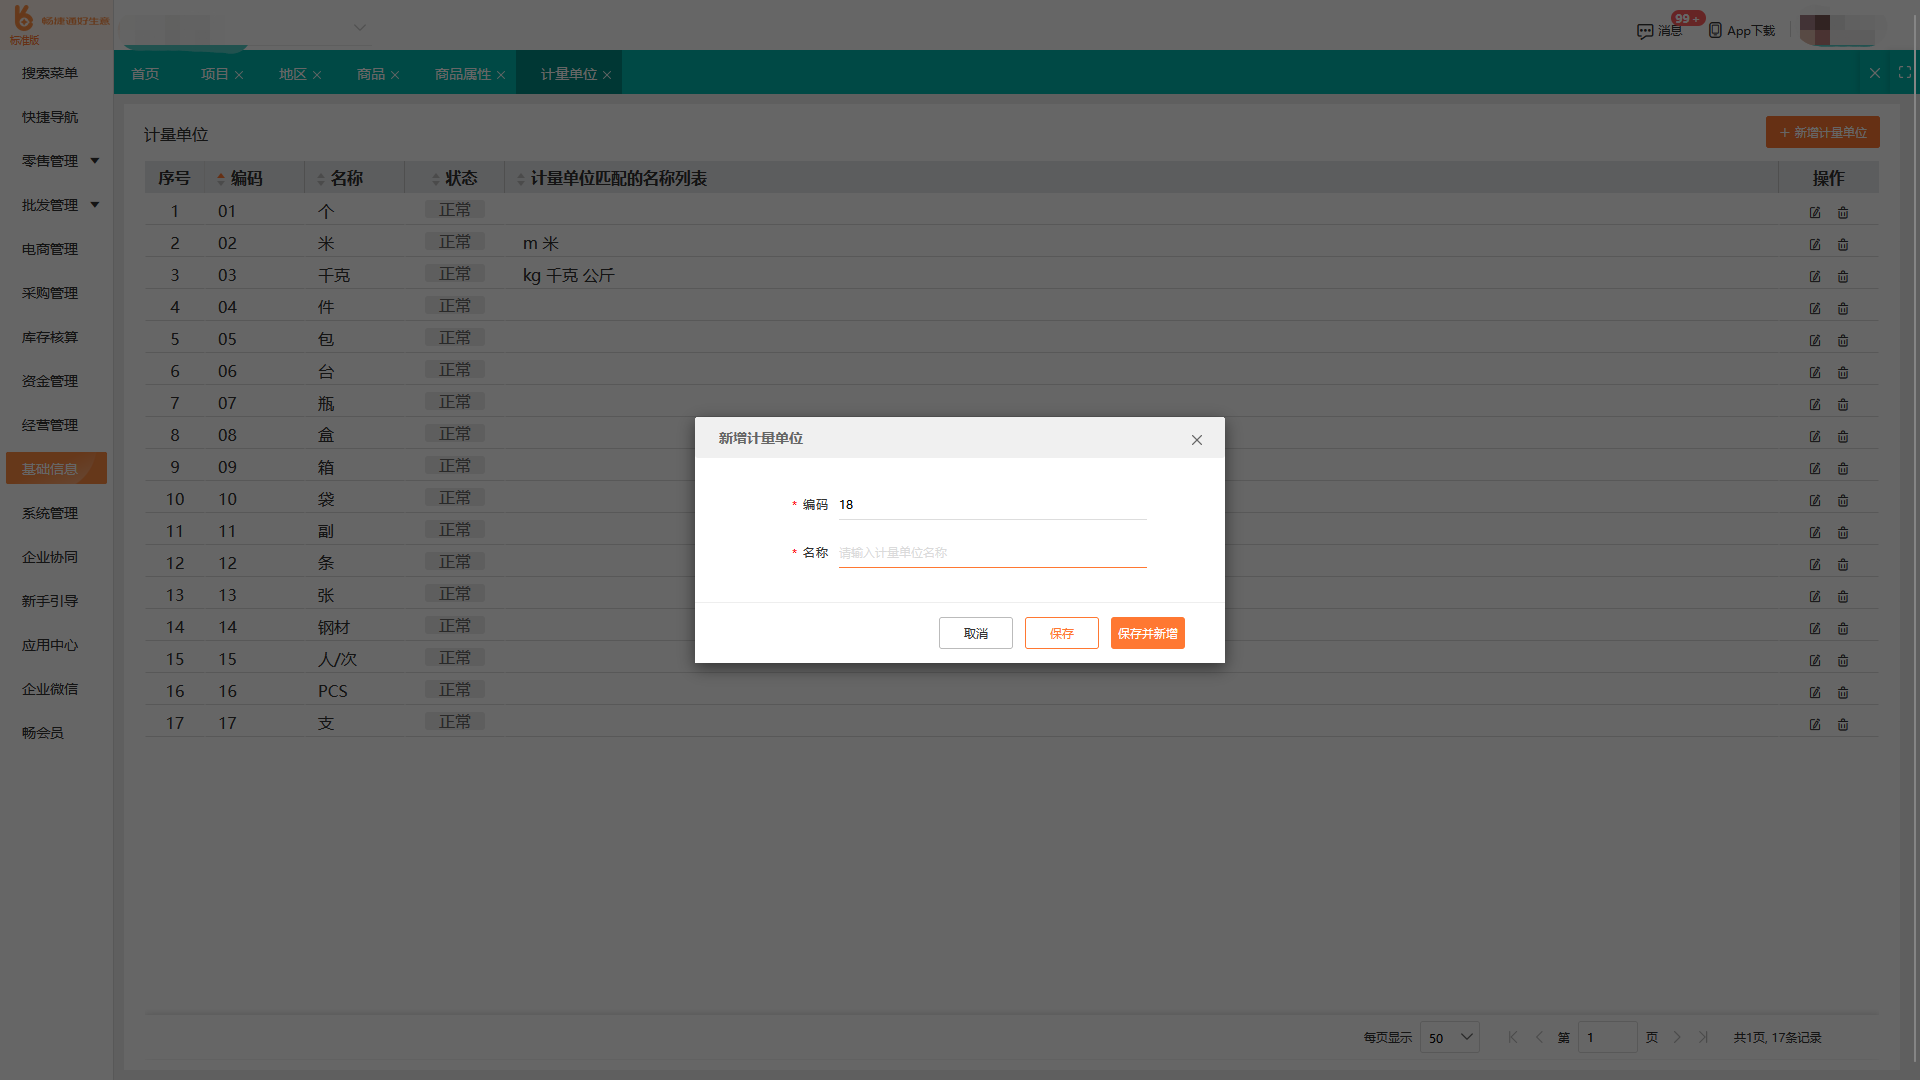
Task: Click 新增计量单位 button top right
Action: pos(1824,132)
